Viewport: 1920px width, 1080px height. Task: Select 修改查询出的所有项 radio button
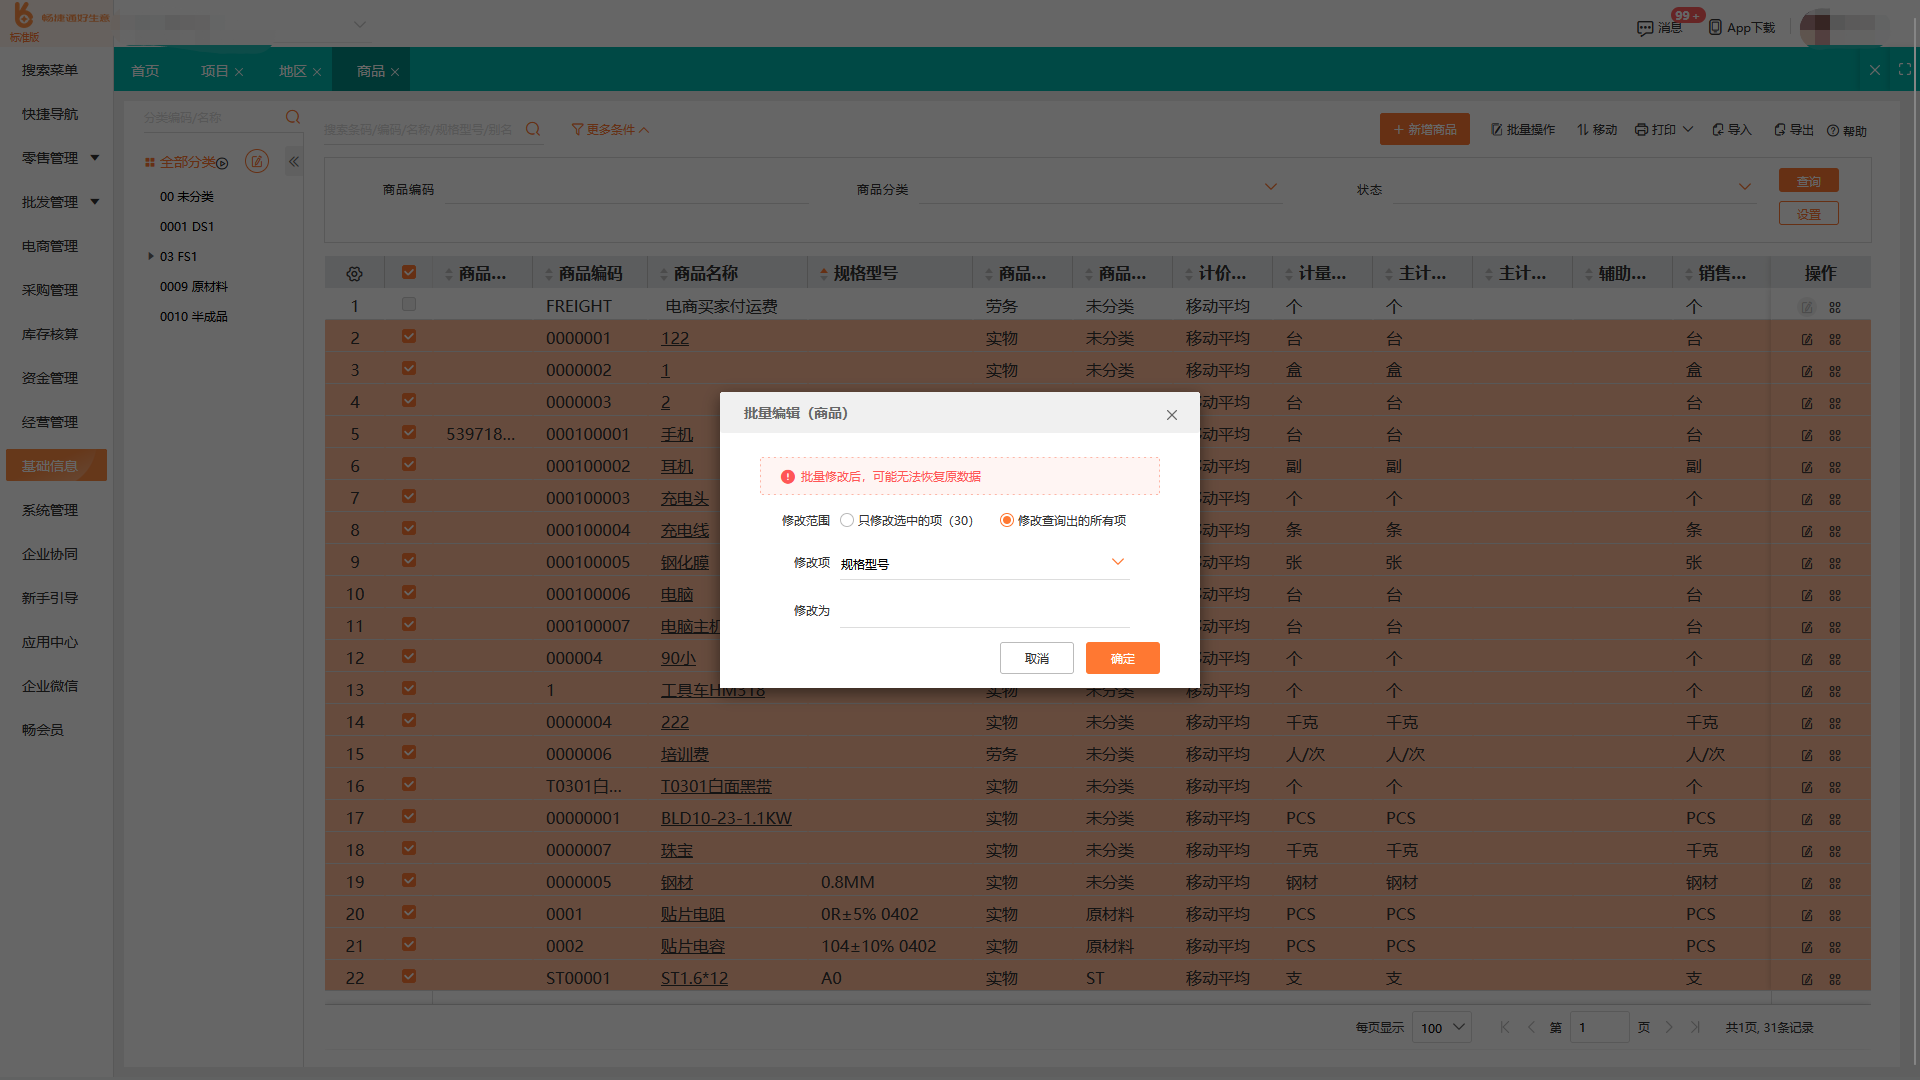coord(1005,520)
